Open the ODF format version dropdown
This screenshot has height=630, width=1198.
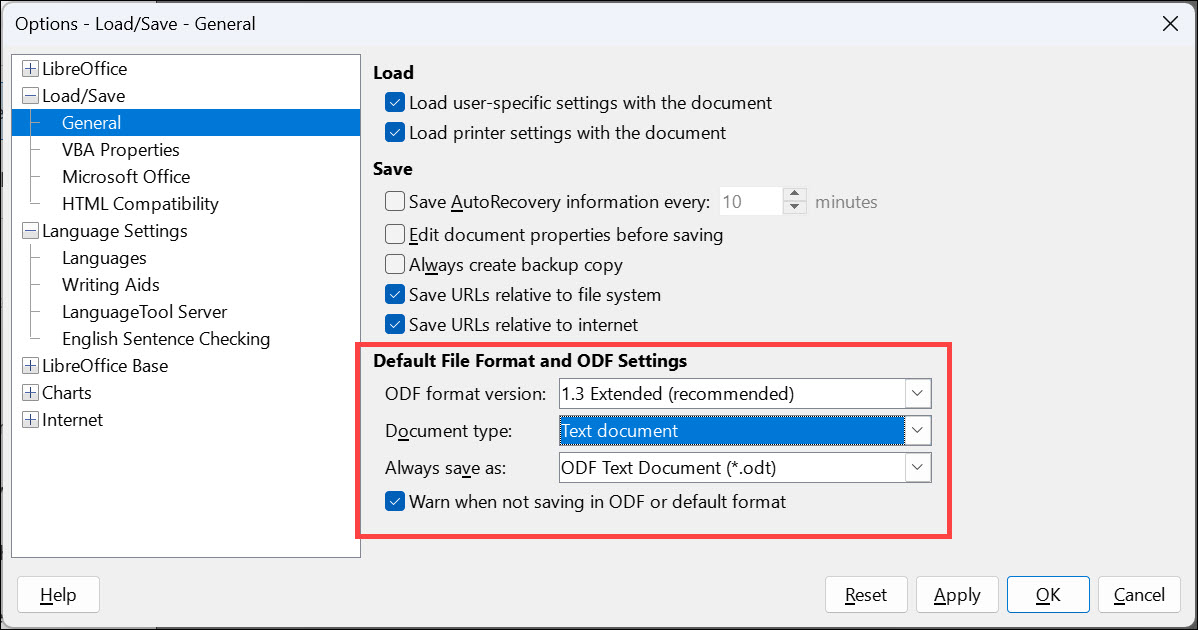[917, 393]
